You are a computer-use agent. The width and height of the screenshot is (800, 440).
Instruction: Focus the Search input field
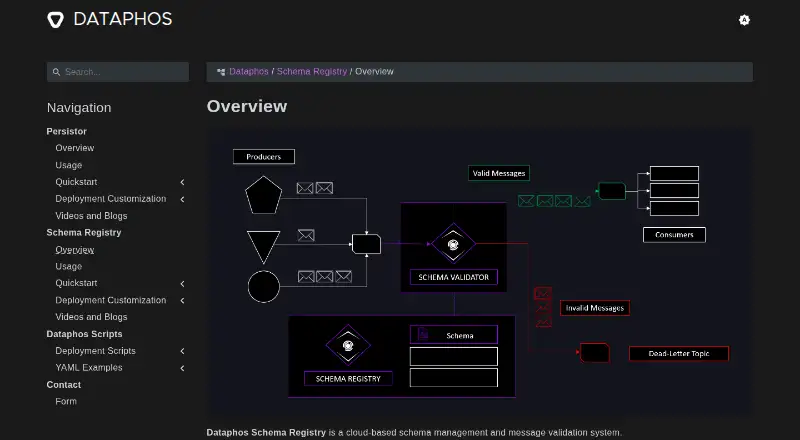pyautogui.click(x=118, y=72)
